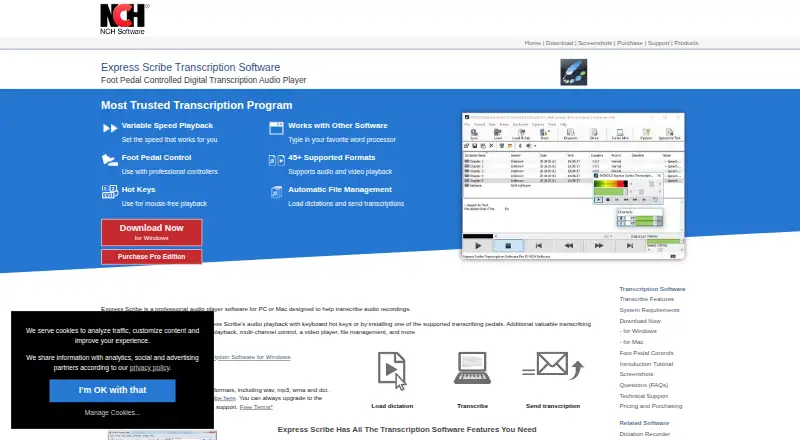Image resolution: width=800 pixels, height=440 pixels.
Task: Click the NCH Software logo
Action: point(124,19)
